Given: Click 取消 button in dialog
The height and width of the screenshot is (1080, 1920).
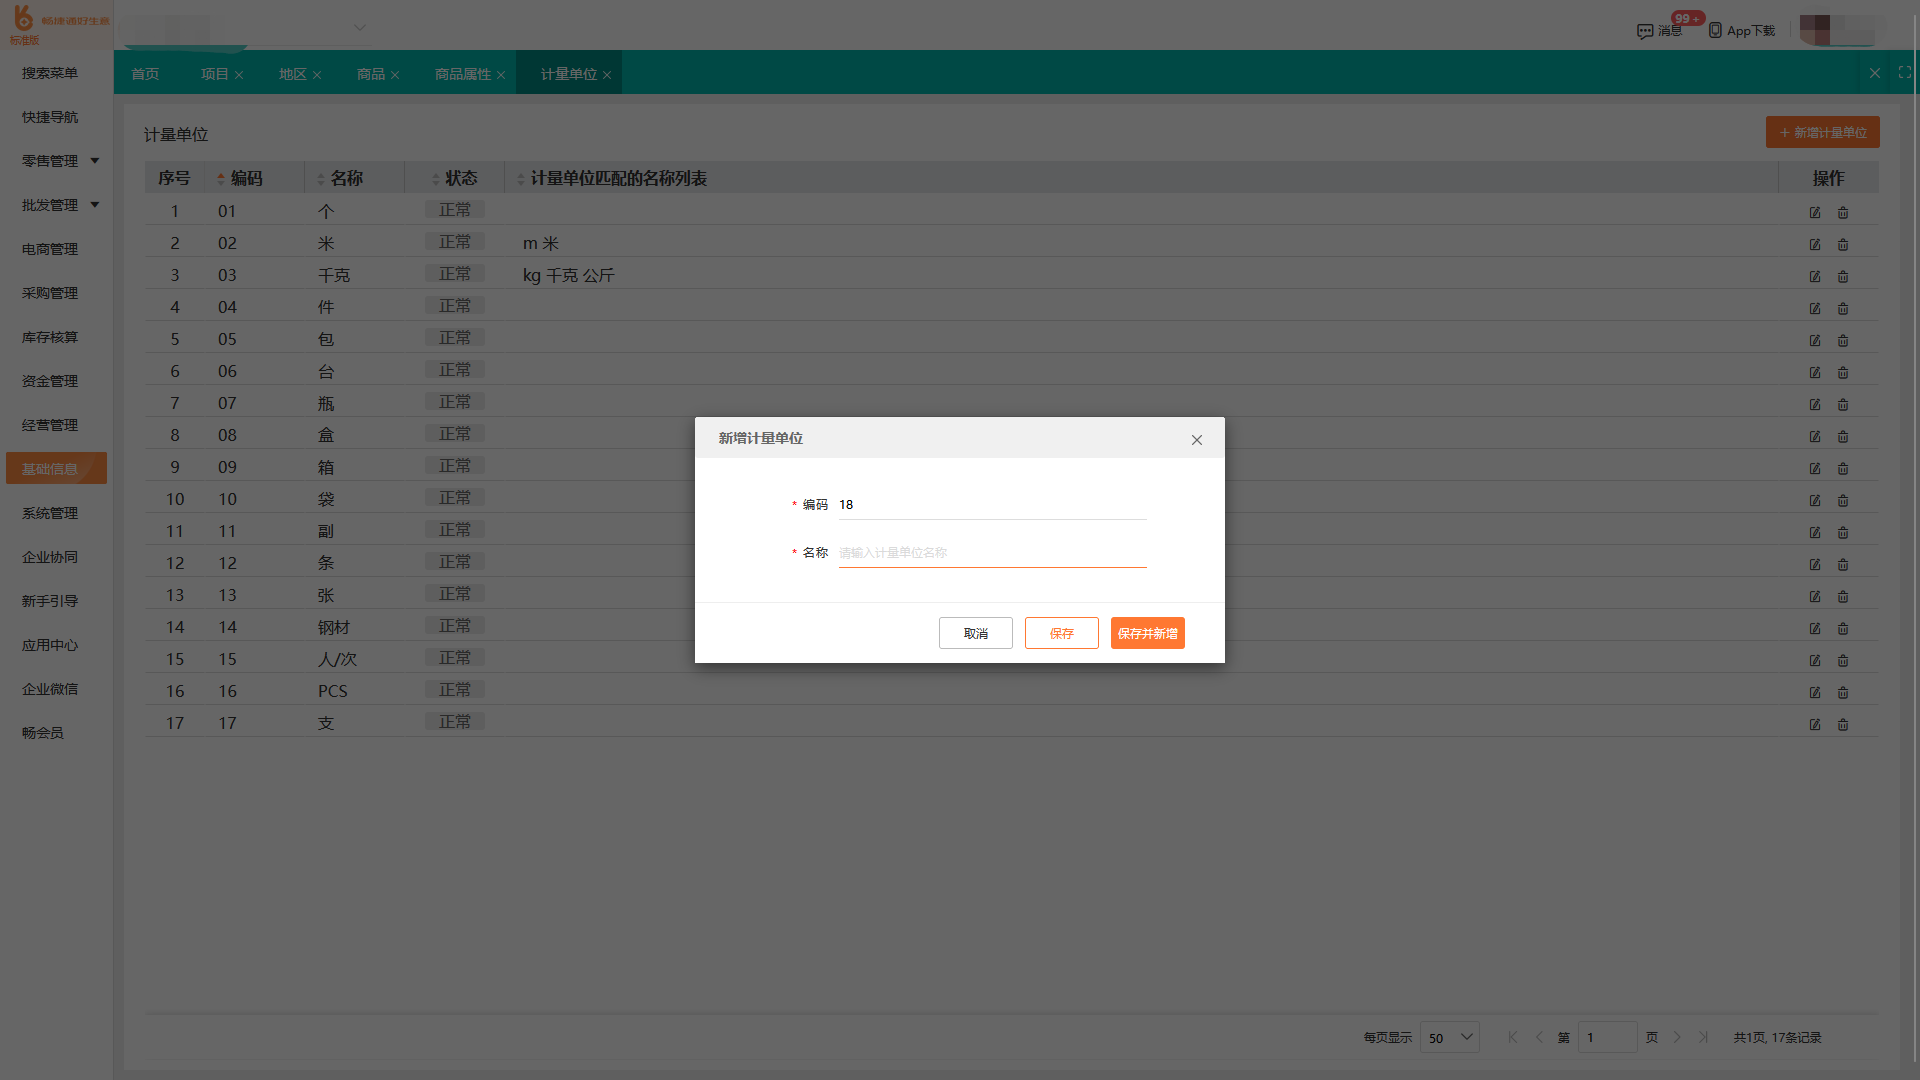Looking at the screenshot, I should [976, 633].
